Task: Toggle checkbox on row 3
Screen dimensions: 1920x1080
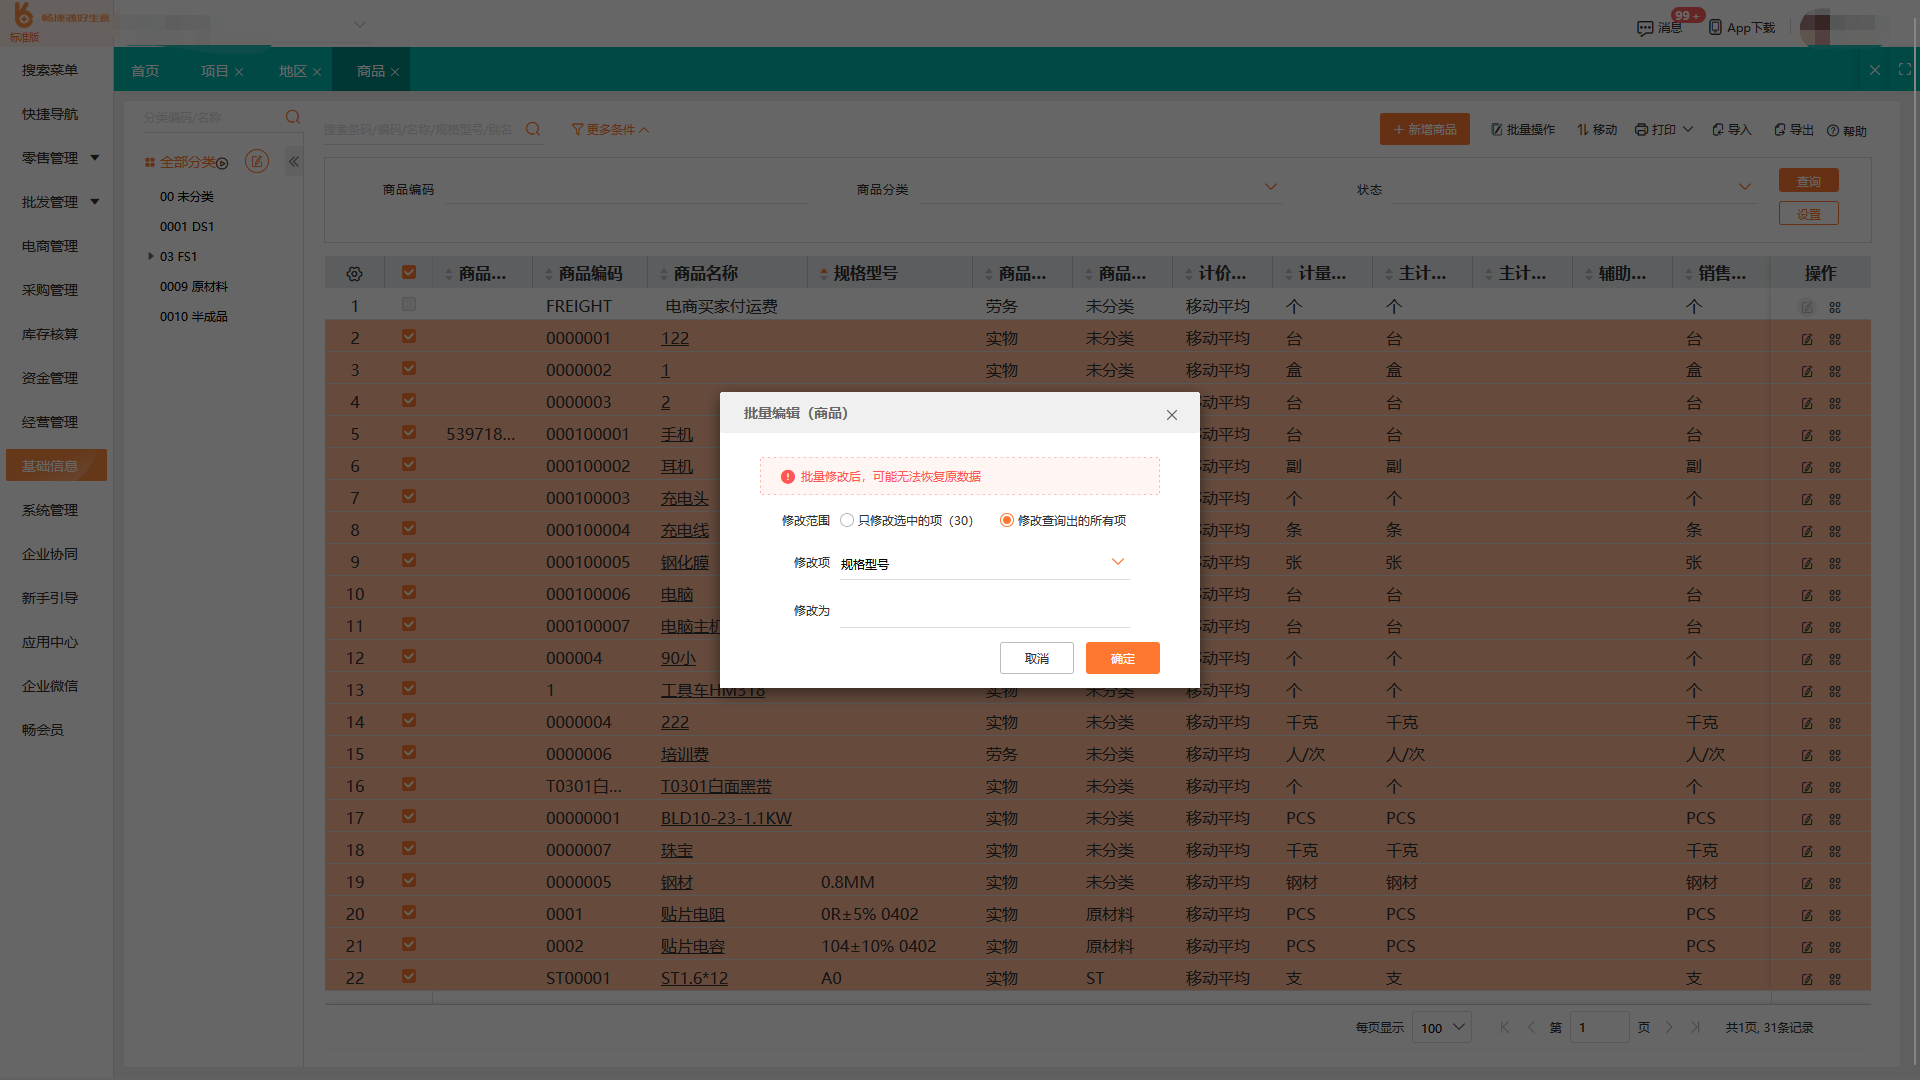Action: pos(410,369)
